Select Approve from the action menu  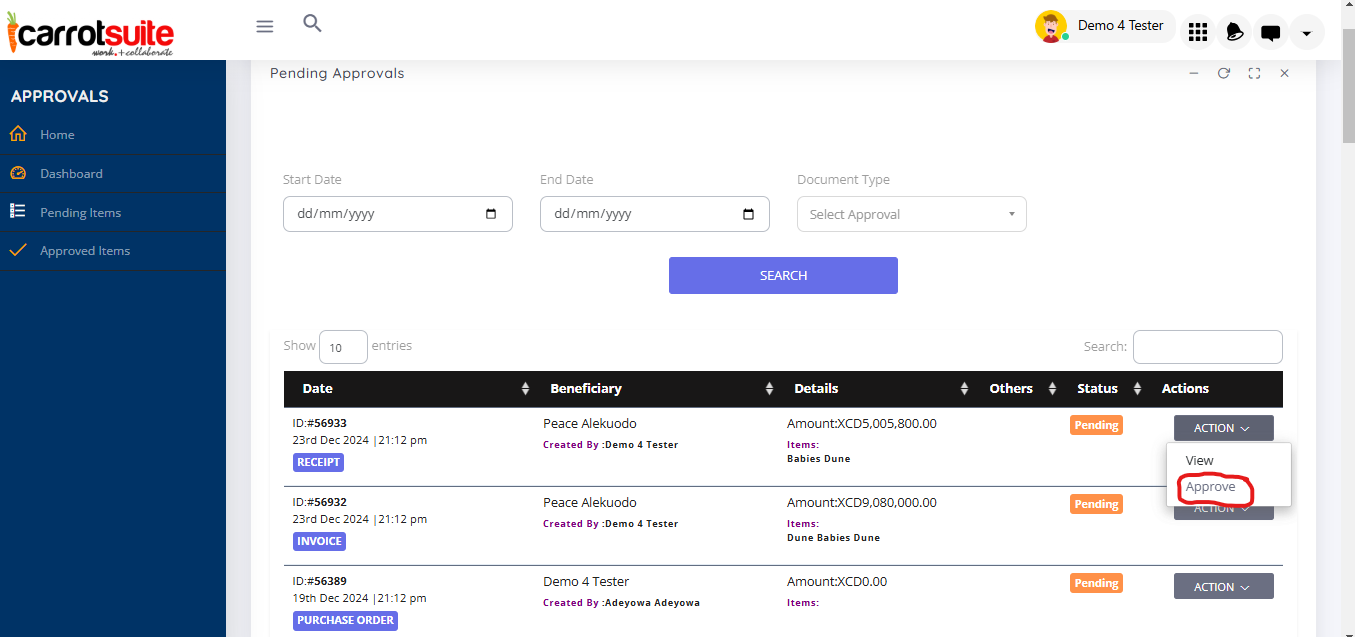coord(1210,487)
